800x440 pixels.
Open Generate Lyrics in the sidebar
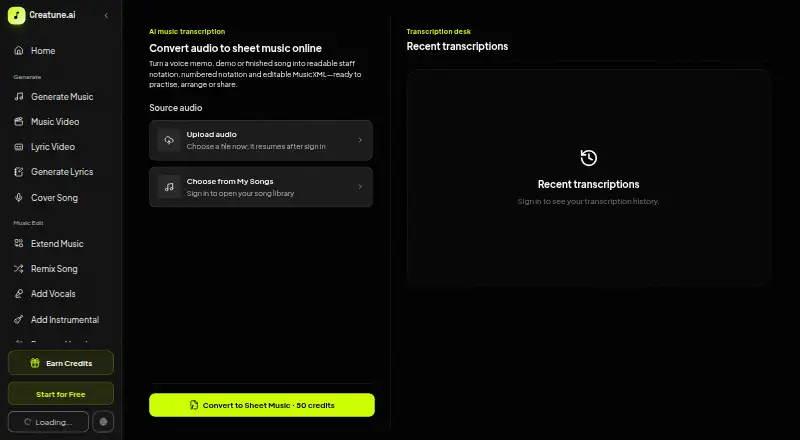point(61,172)
